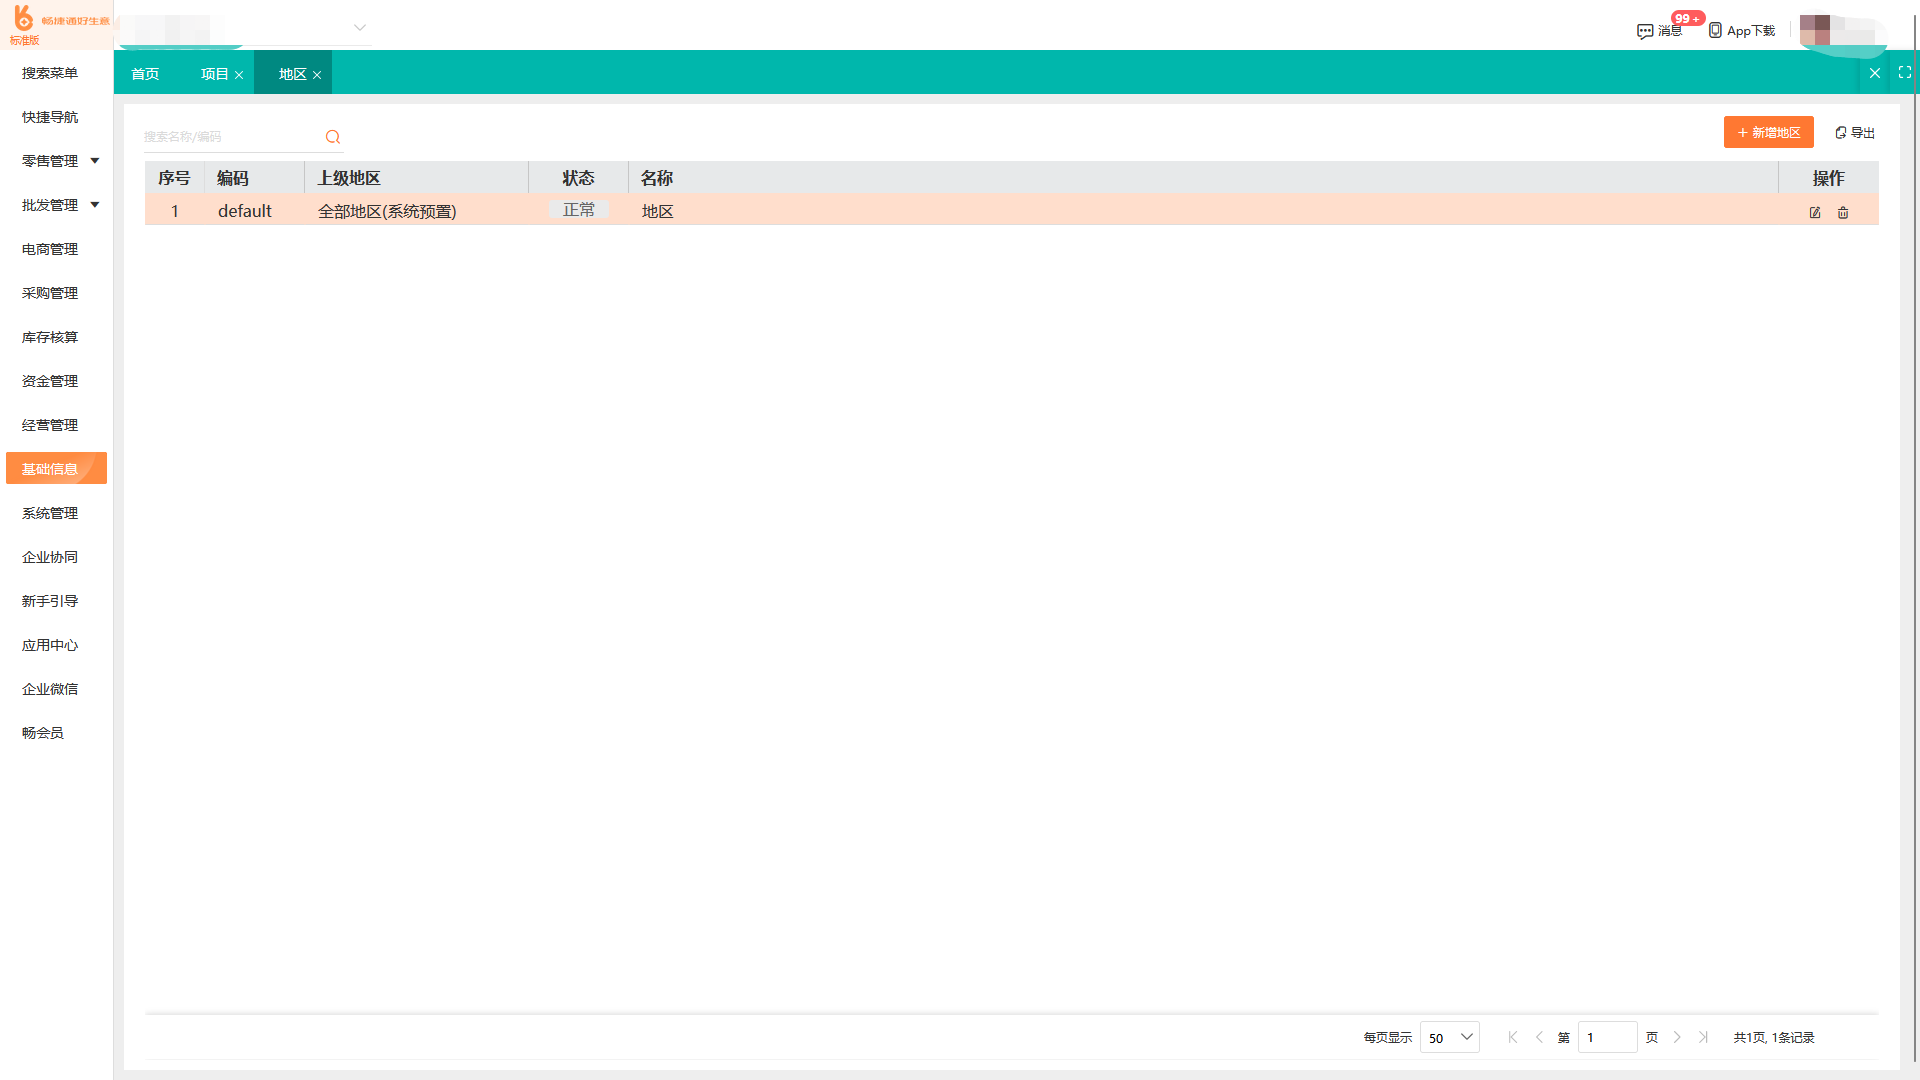The width and height of the screenshot is (1920, 1080).
Task: Navigate to next page using arrow icon
Action: 1677,1038
